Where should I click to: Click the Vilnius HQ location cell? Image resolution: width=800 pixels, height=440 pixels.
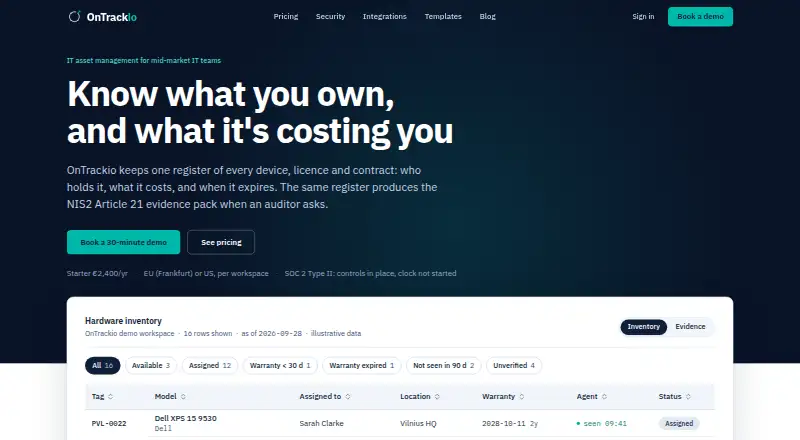coord(418,424)
